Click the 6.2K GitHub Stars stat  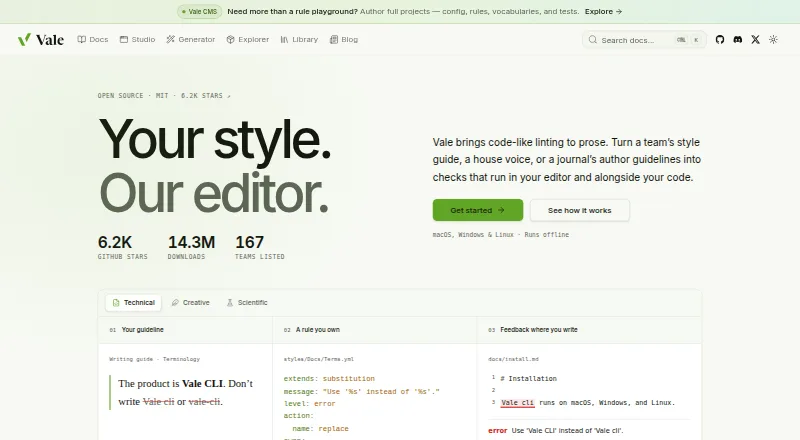coord(122,247)
